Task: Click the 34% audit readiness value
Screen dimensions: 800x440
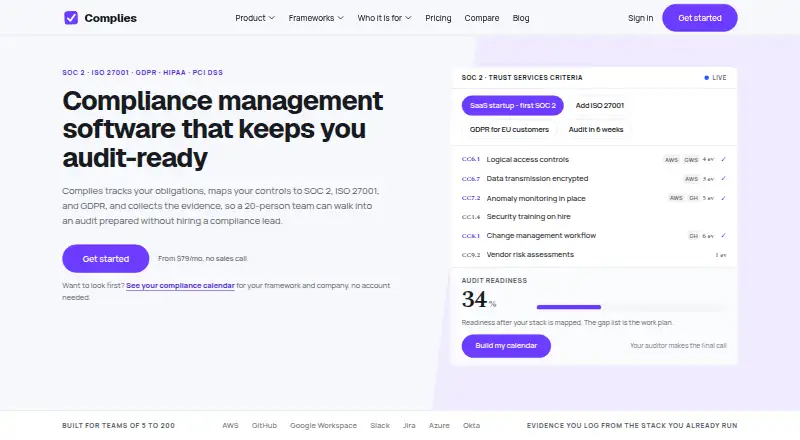Action: (x=479, y=300)
